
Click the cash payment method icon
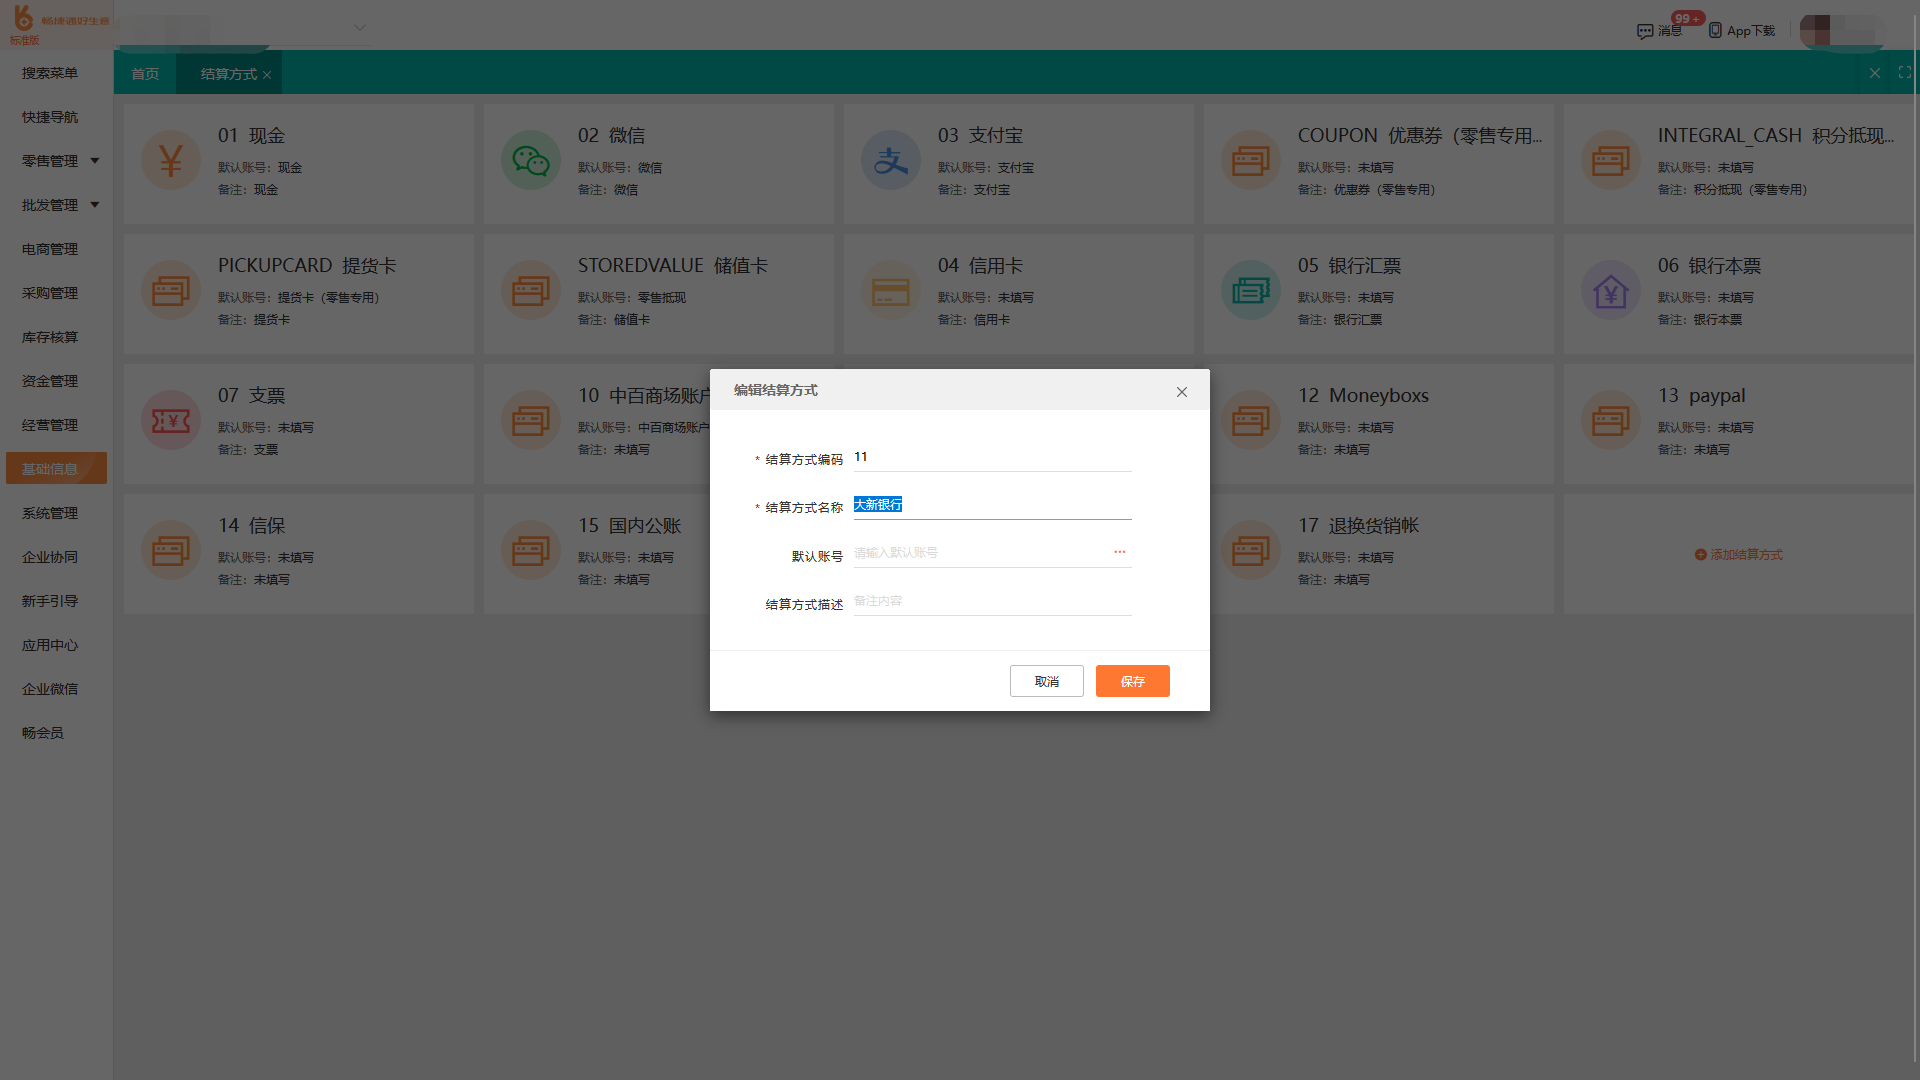(171, 158)
